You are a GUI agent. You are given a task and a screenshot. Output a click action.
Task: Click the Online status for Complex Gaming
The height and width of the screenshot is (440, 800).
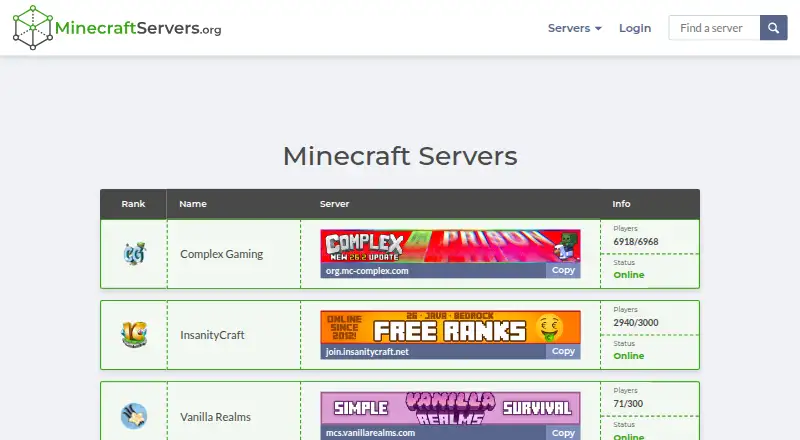point(629,275)
